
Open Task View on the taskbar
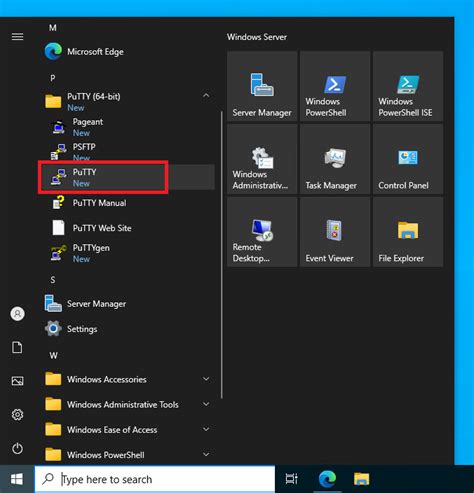[x=291, y=479]
